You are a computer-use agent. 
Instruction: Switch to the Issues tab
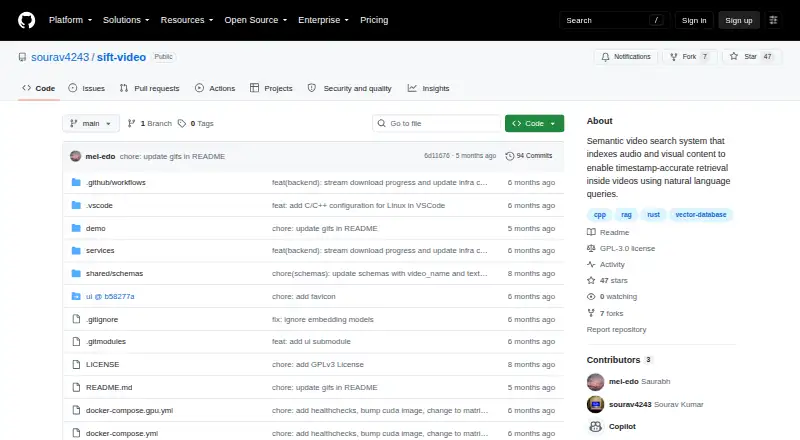pyautogui.click(x=87, y=88)
